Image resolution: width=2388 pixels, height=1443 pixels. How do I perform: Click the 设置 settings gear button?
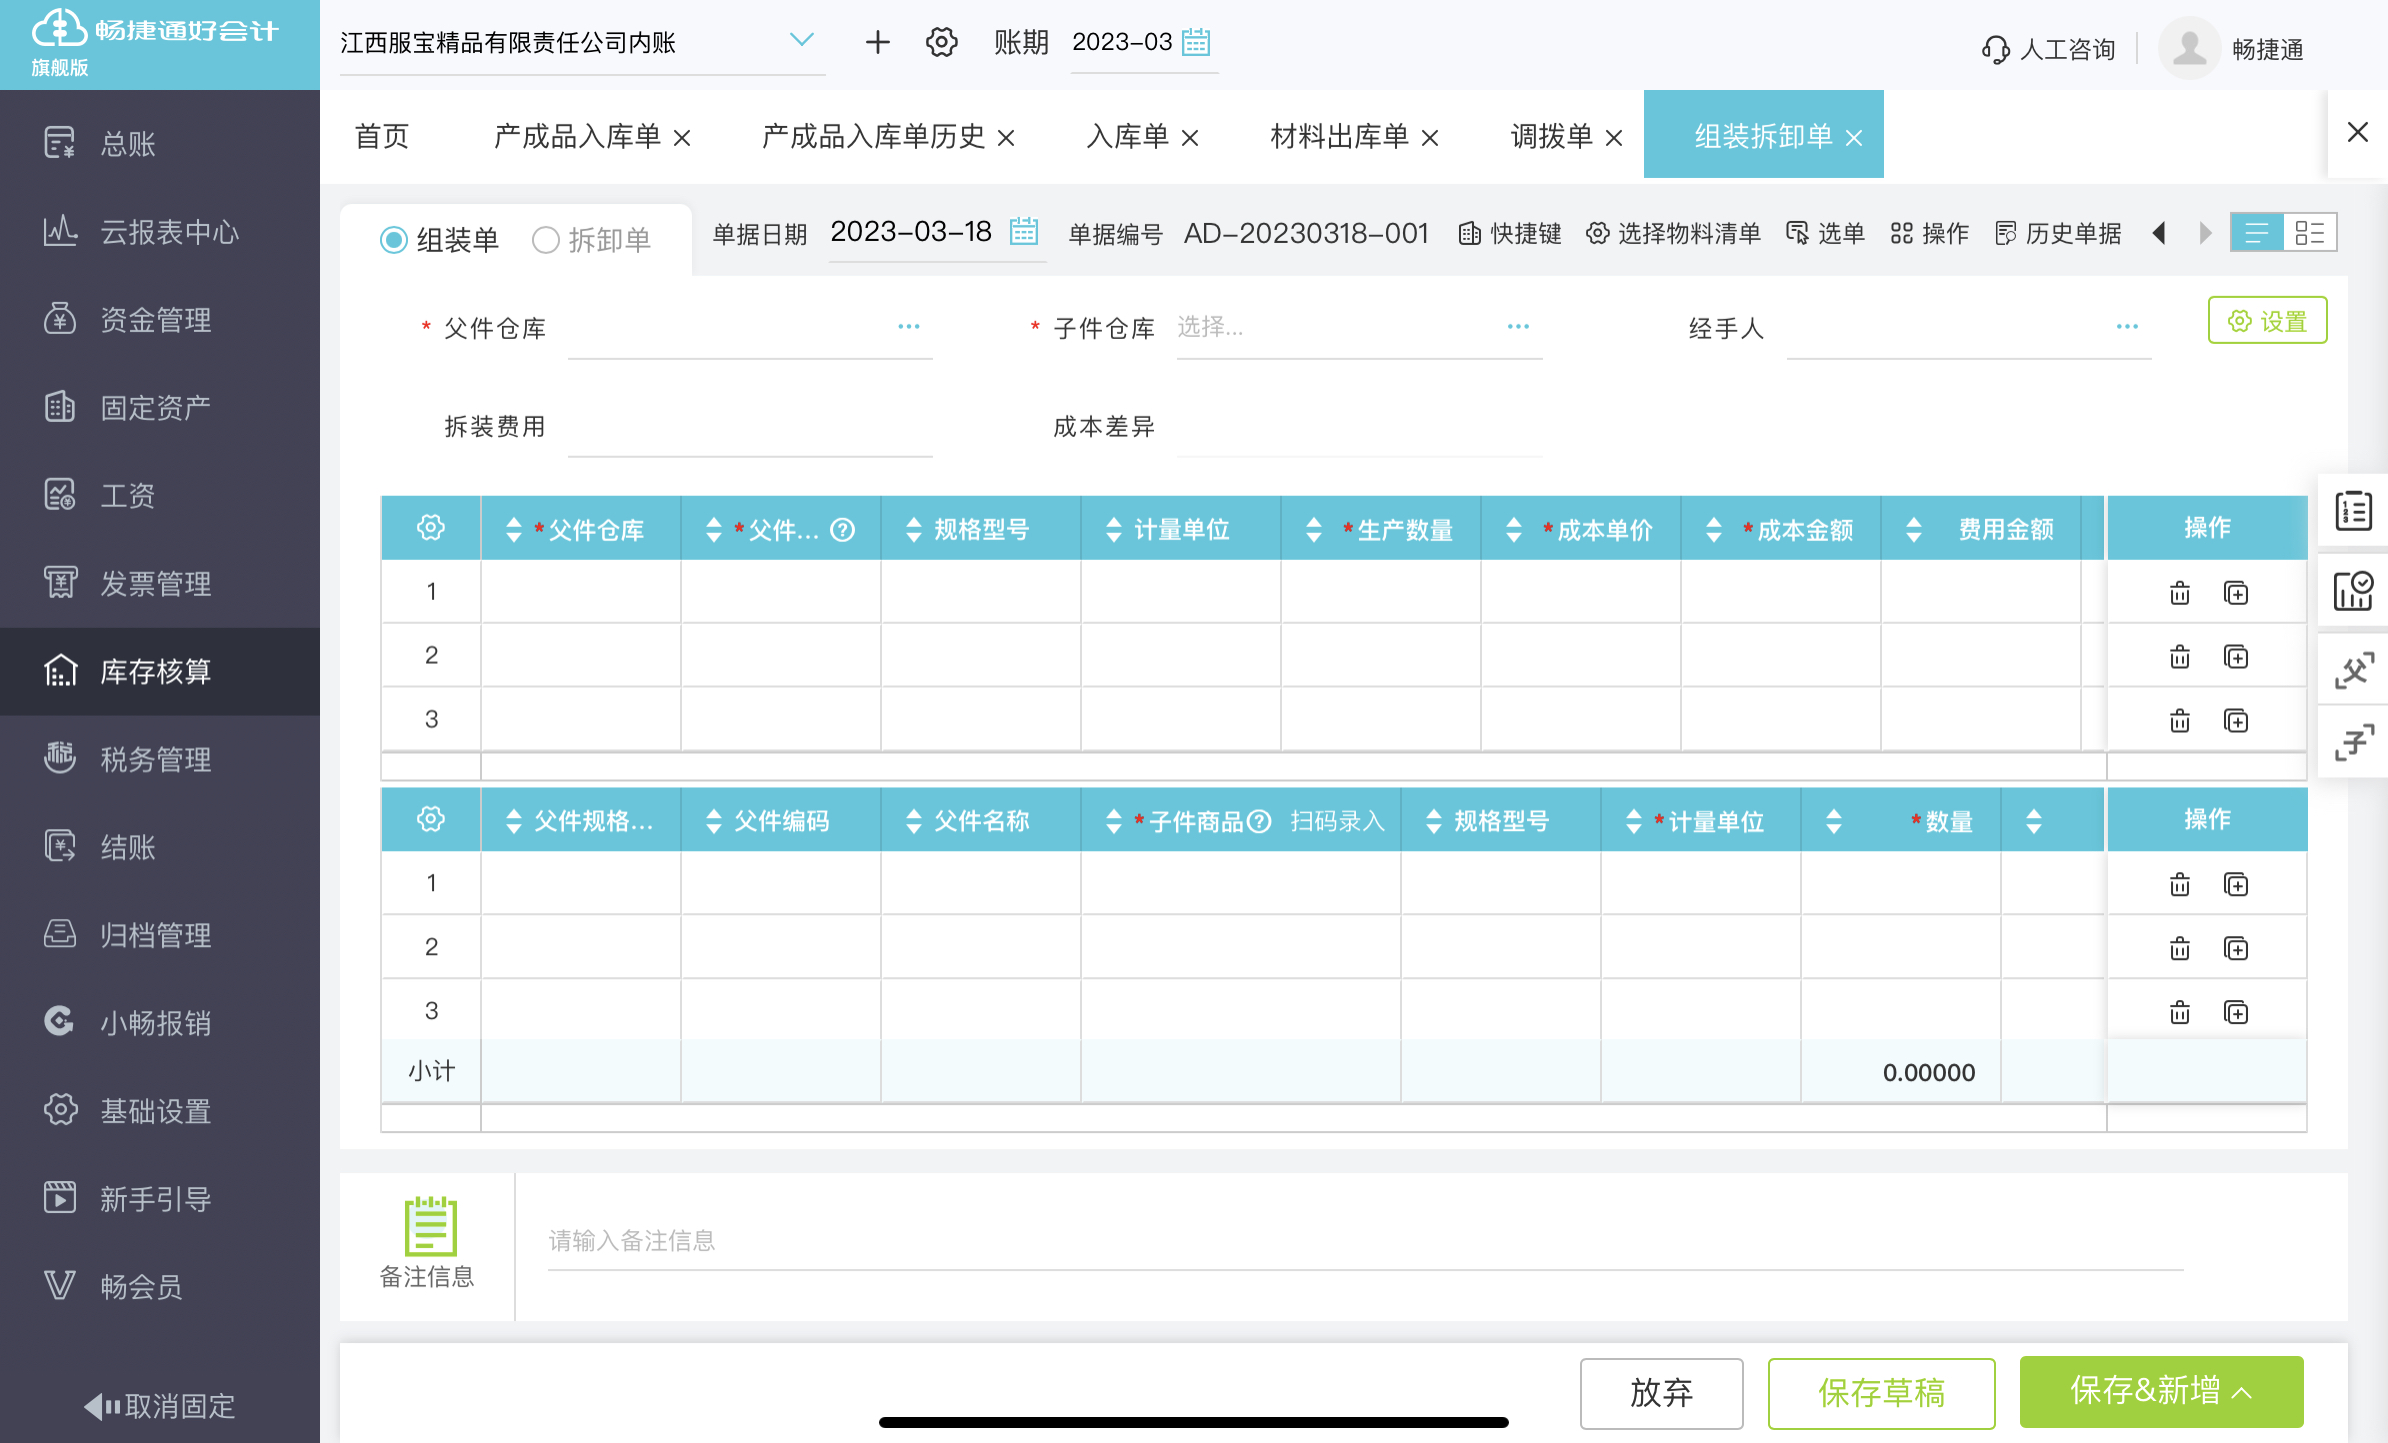tap(2265, 322)
